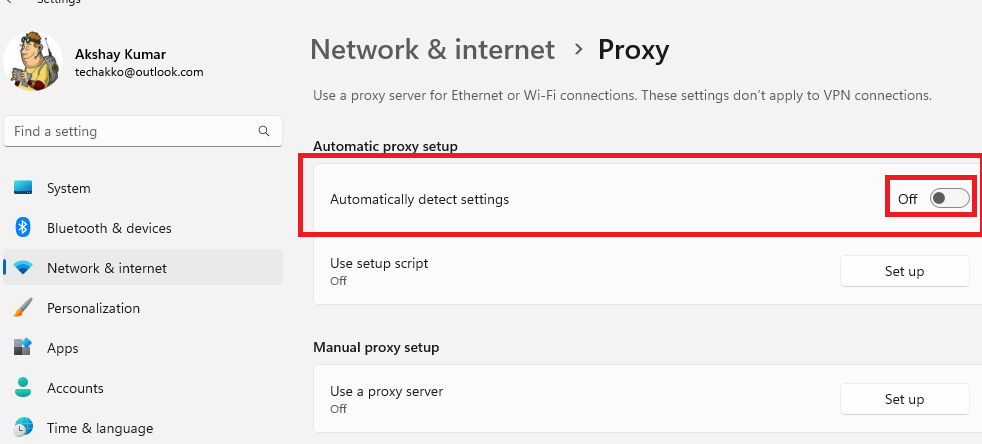Click the search magnifier icon

[264, 131]
